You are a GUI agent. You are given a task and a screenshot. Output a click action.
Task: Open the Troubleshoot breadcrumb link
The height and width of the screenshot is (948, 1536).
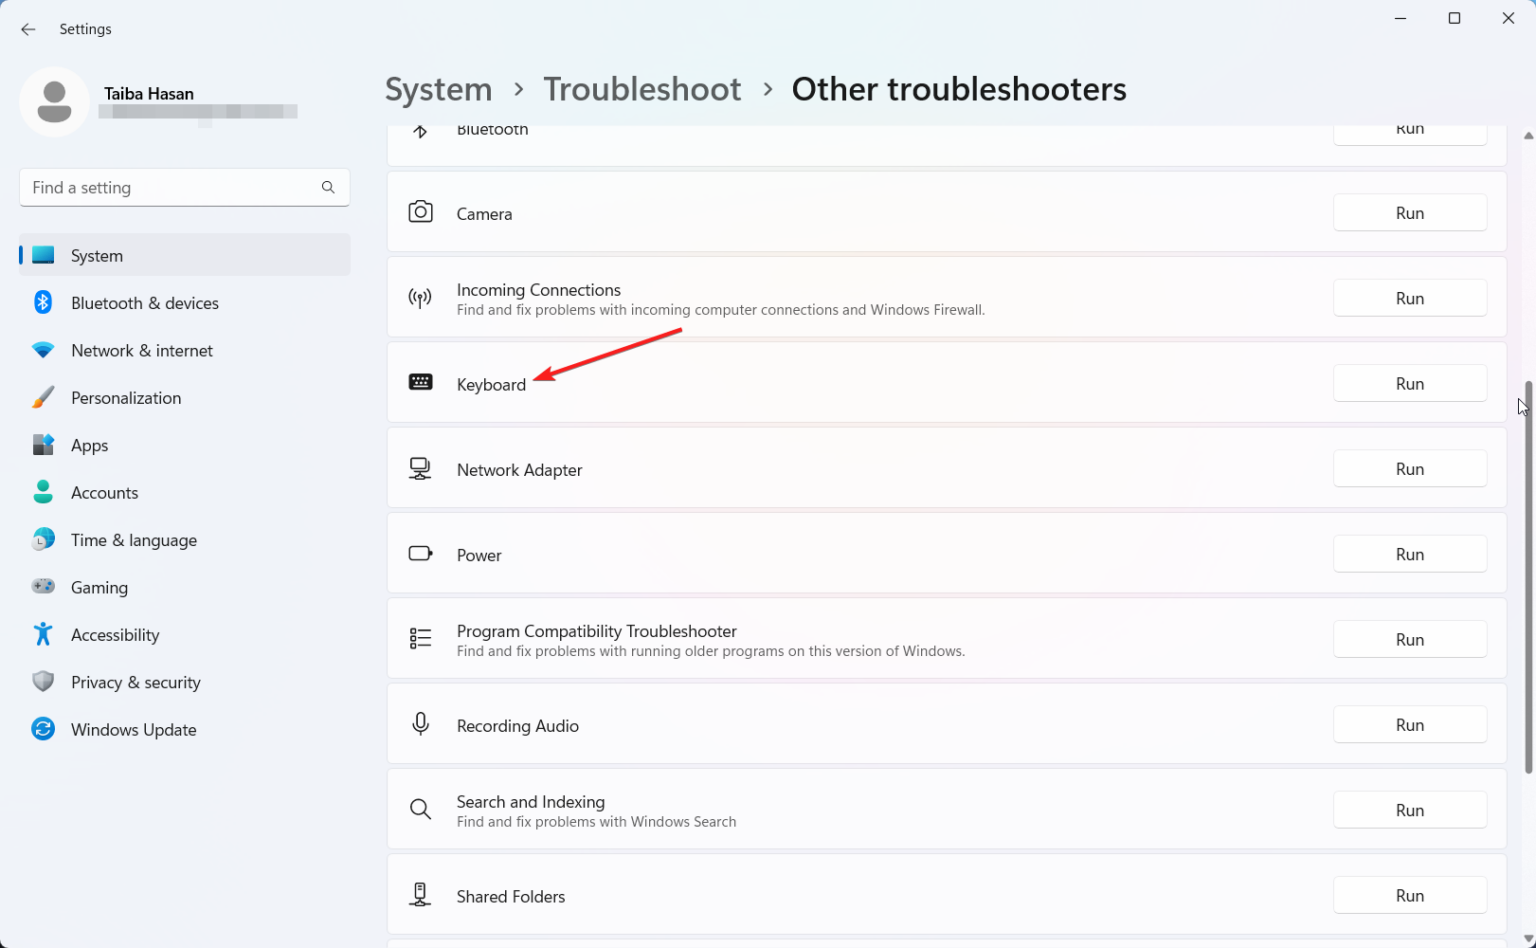[x=642, y=89]
